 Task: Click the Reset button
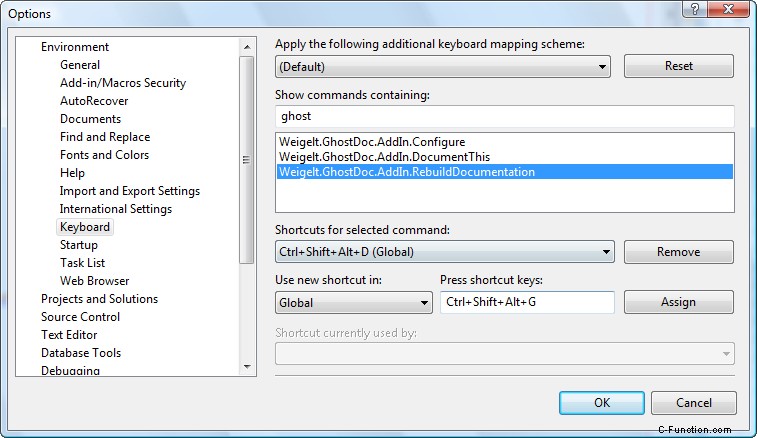point(678,66)
